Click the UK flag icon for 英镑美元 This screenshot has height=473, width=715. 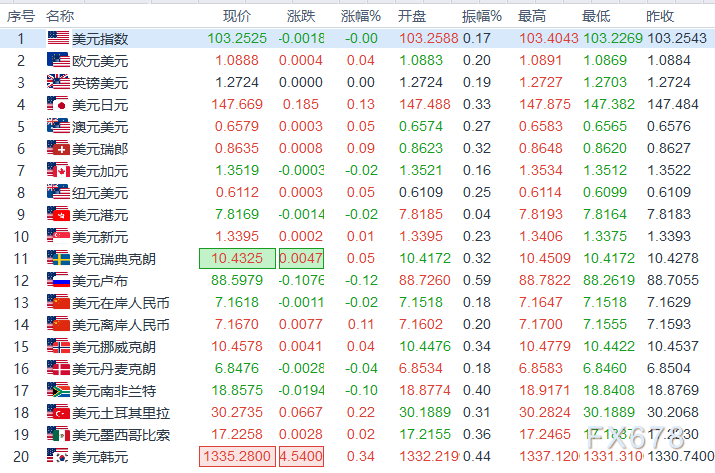click(x=58, y=82)
